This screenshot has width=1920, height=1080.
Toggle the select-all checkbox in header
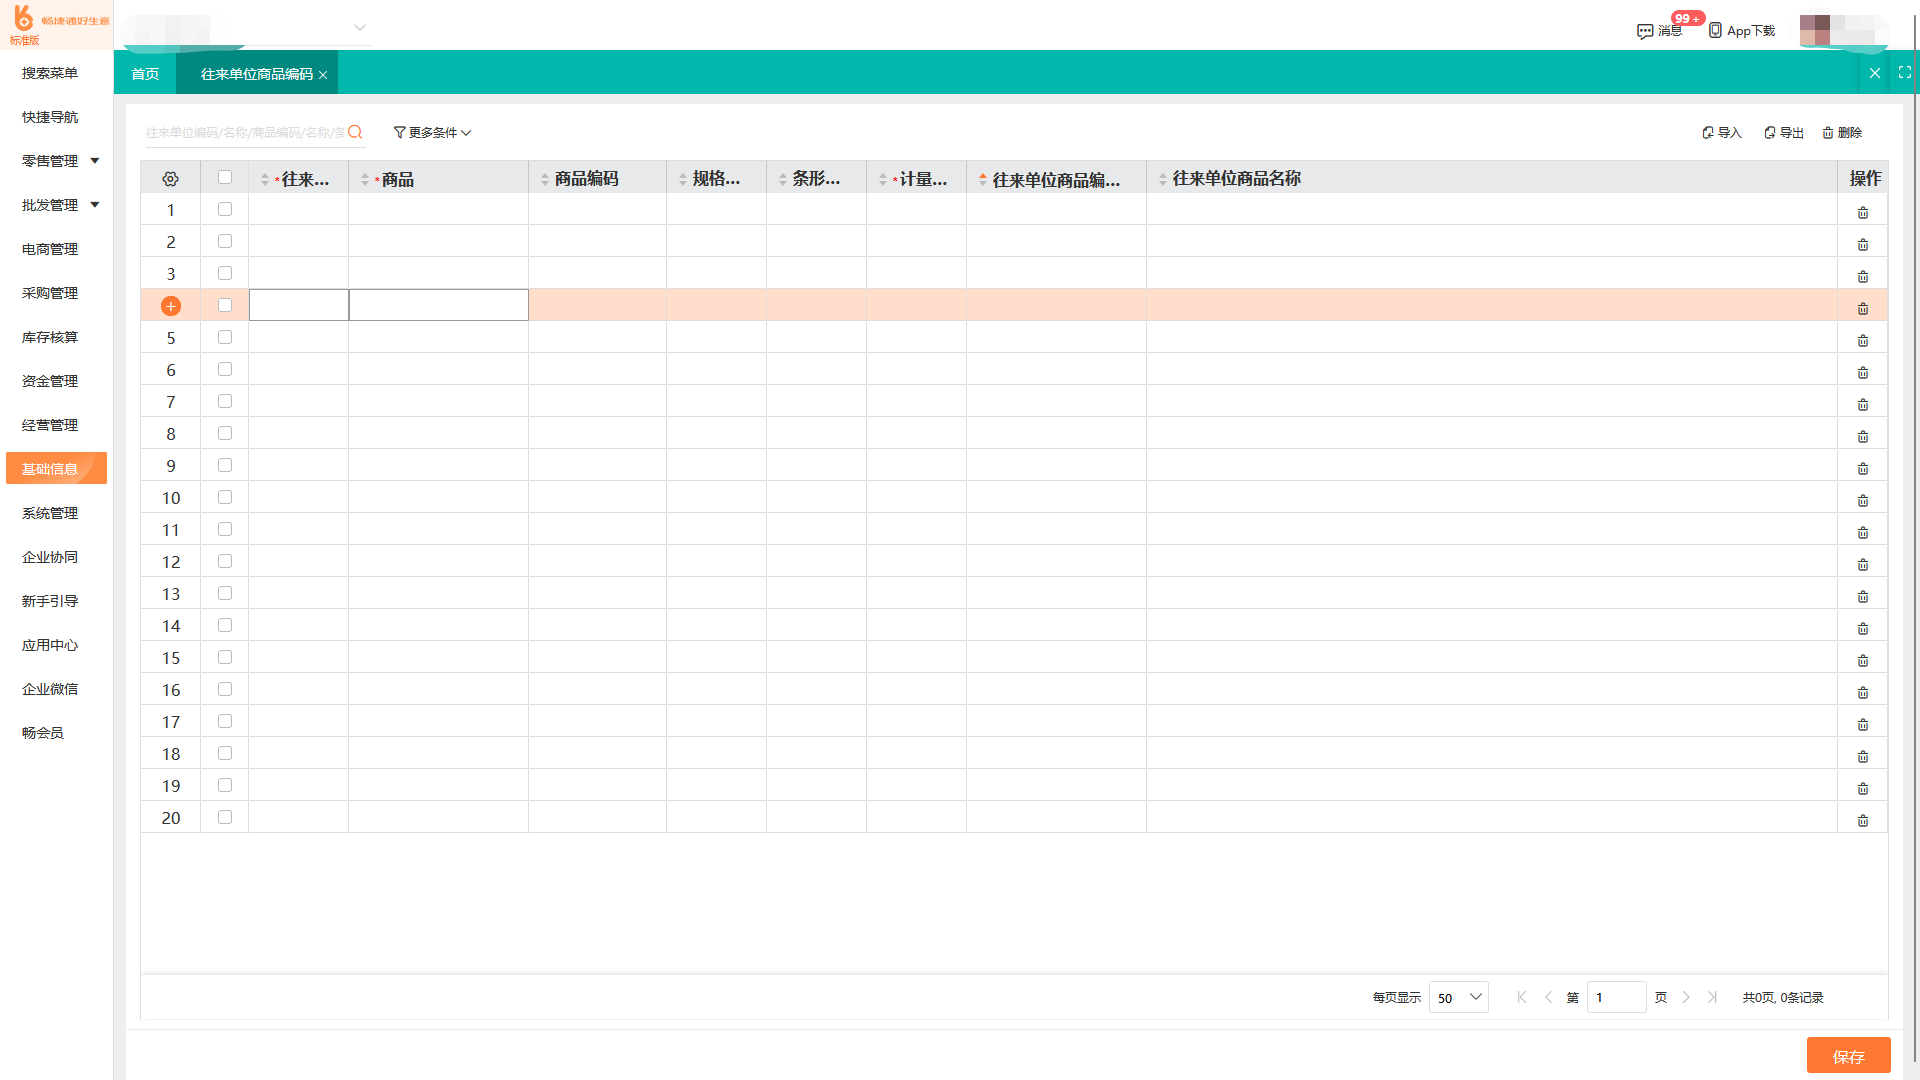pyautogui.click(x=224, y=178)
